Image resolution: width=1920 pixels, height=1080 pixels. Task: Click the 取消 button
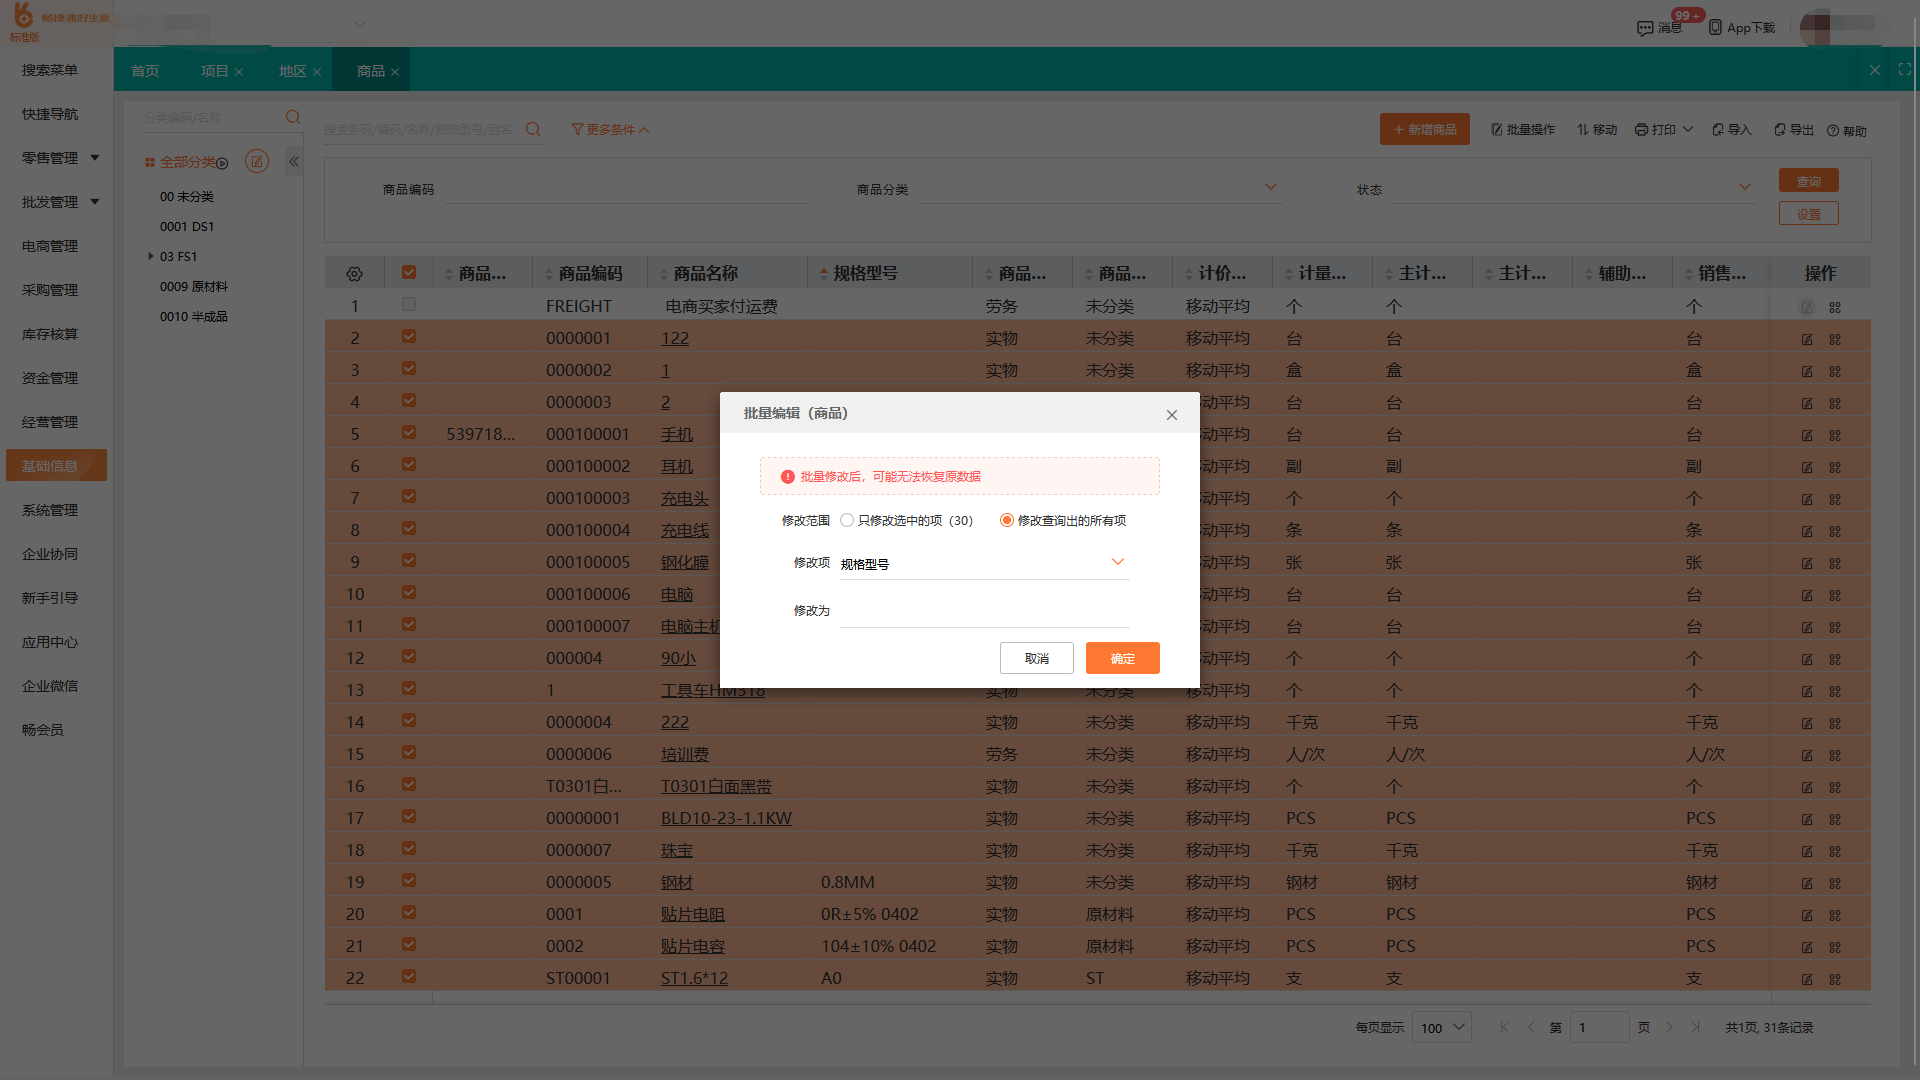coord(1036,658)
